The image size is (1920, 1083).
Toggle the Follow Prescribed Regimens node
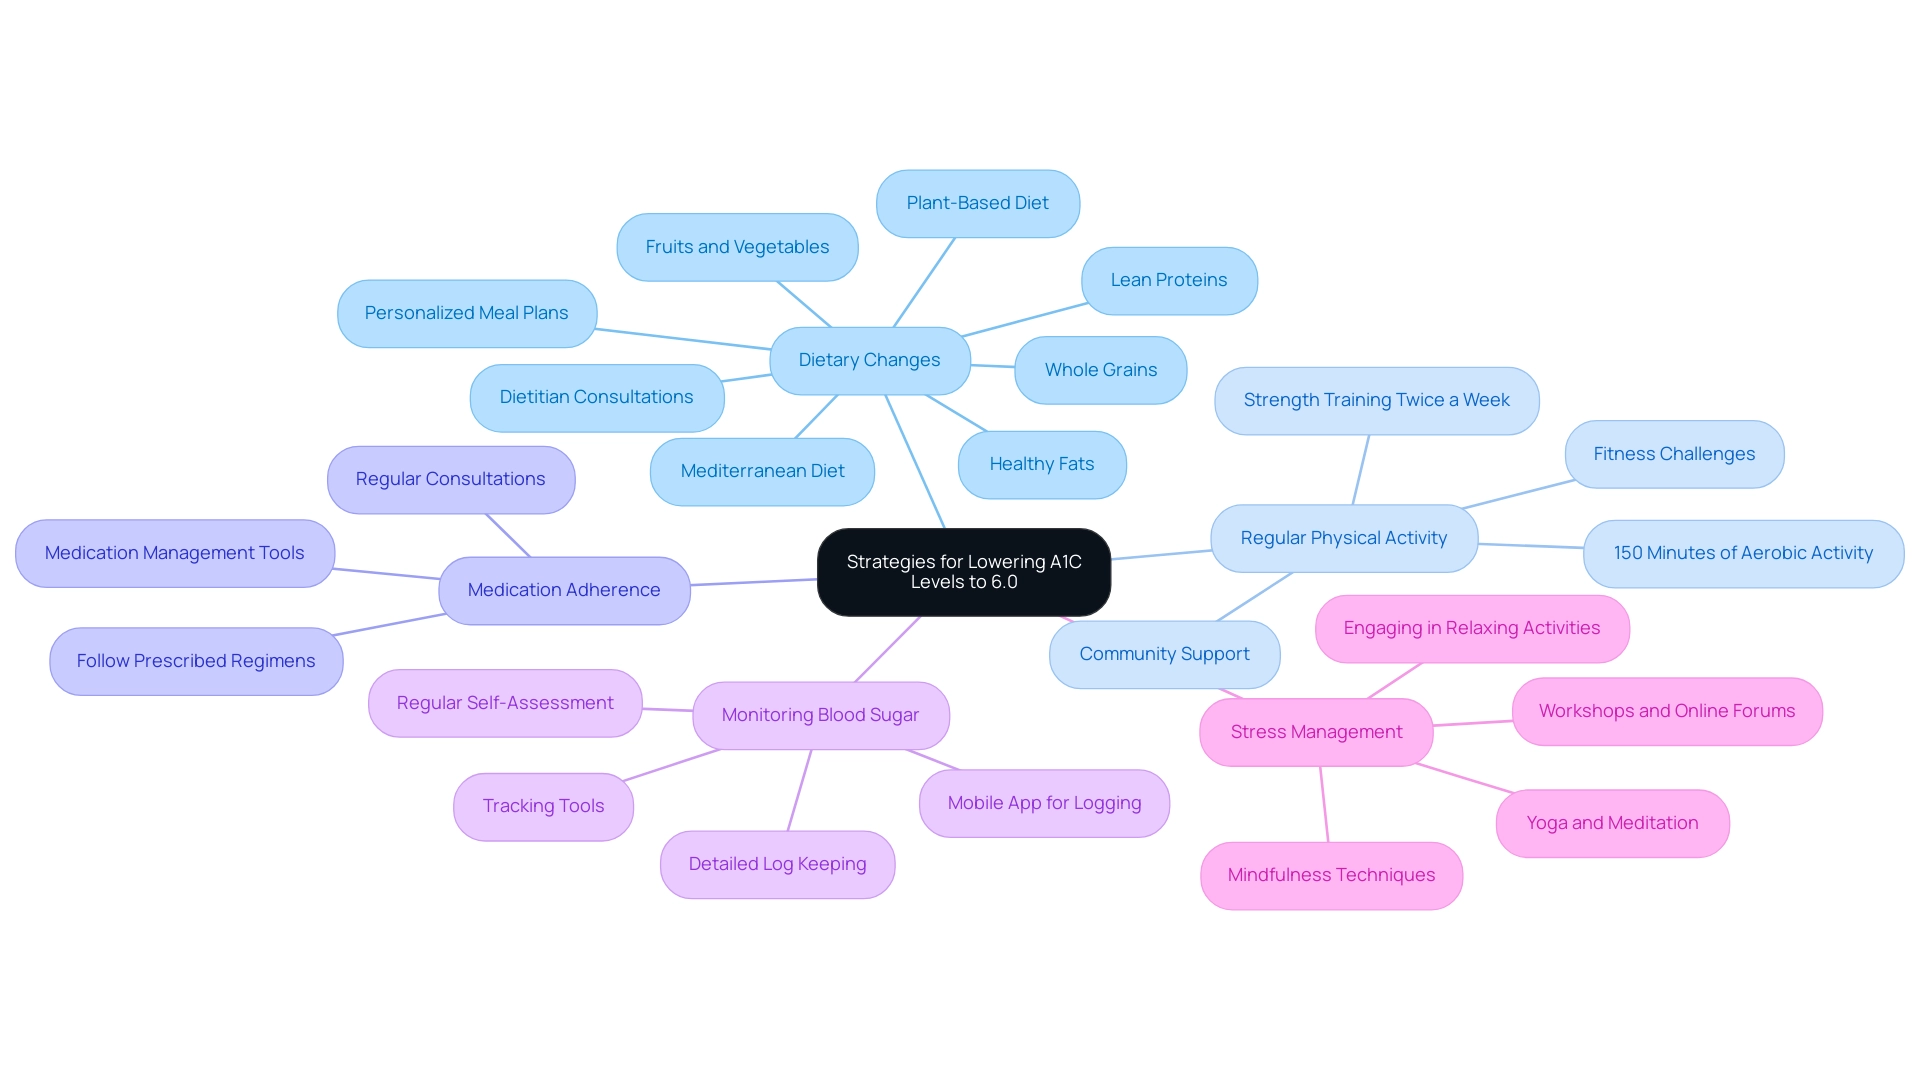189,660
